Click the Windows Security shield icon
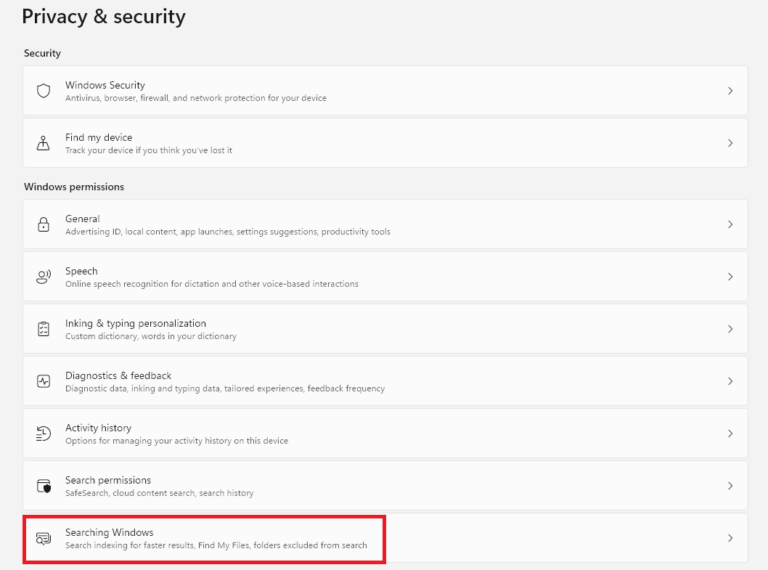 (43, 91)
